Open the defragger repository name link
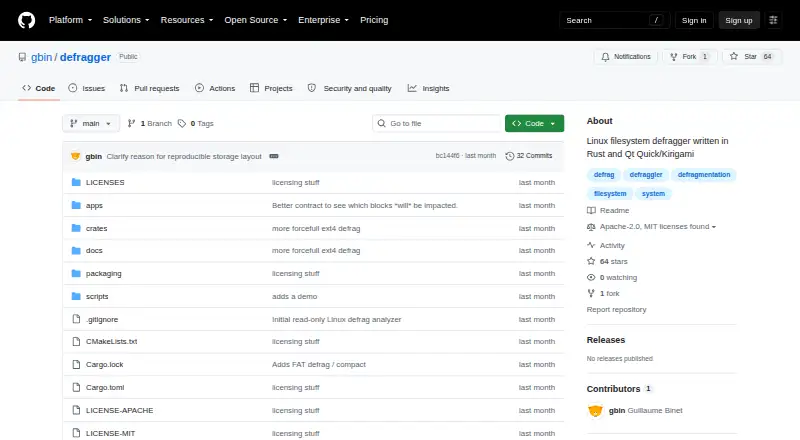Image resolution: width=800 pixels, height=440 pixels. [85, 57]
